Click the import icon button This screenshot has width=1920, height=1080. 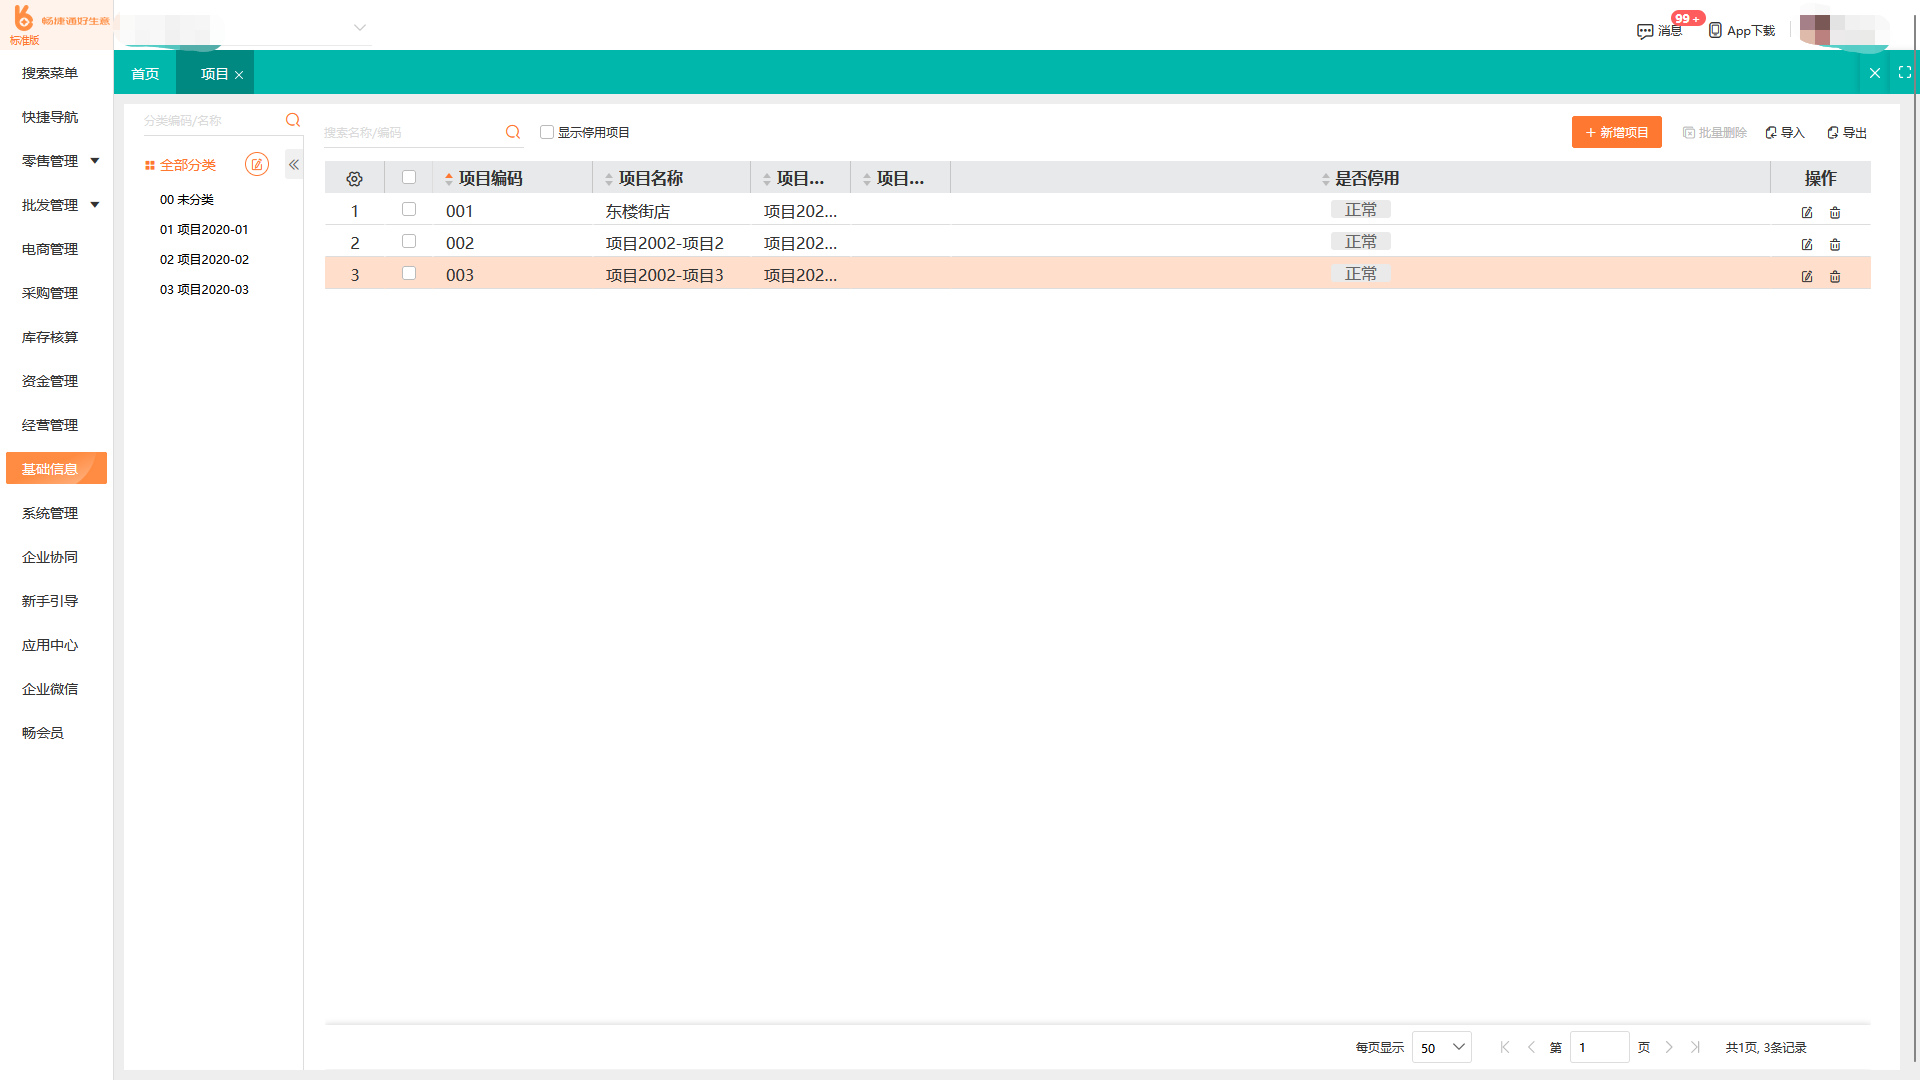click(1788, 132)
